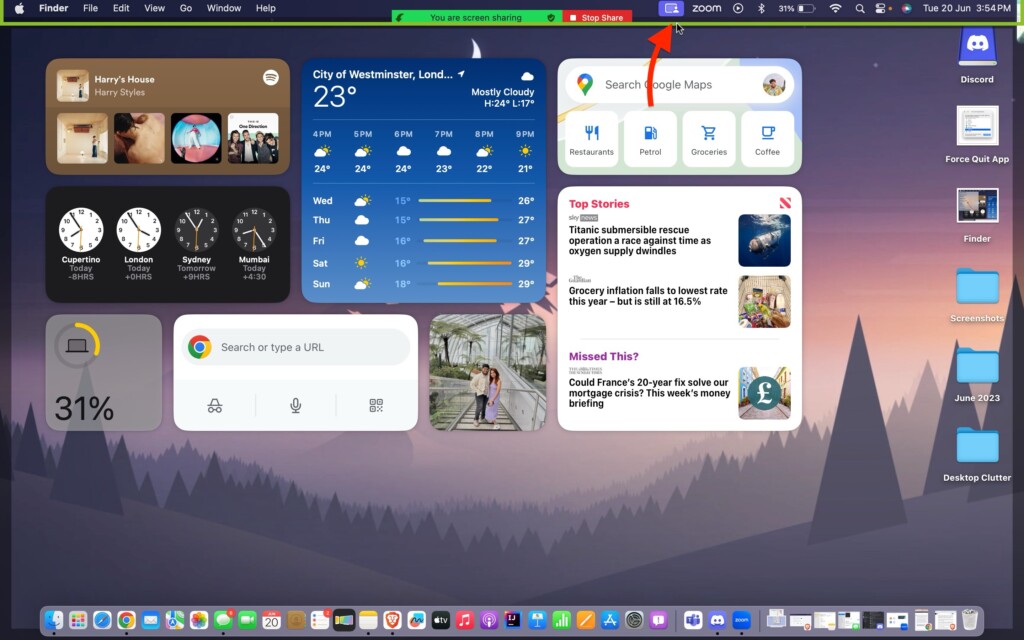Click the Bluetooth icon in the menu bar
The height and width of the screenshot is (640, 1024).
(x=761, y=8)
